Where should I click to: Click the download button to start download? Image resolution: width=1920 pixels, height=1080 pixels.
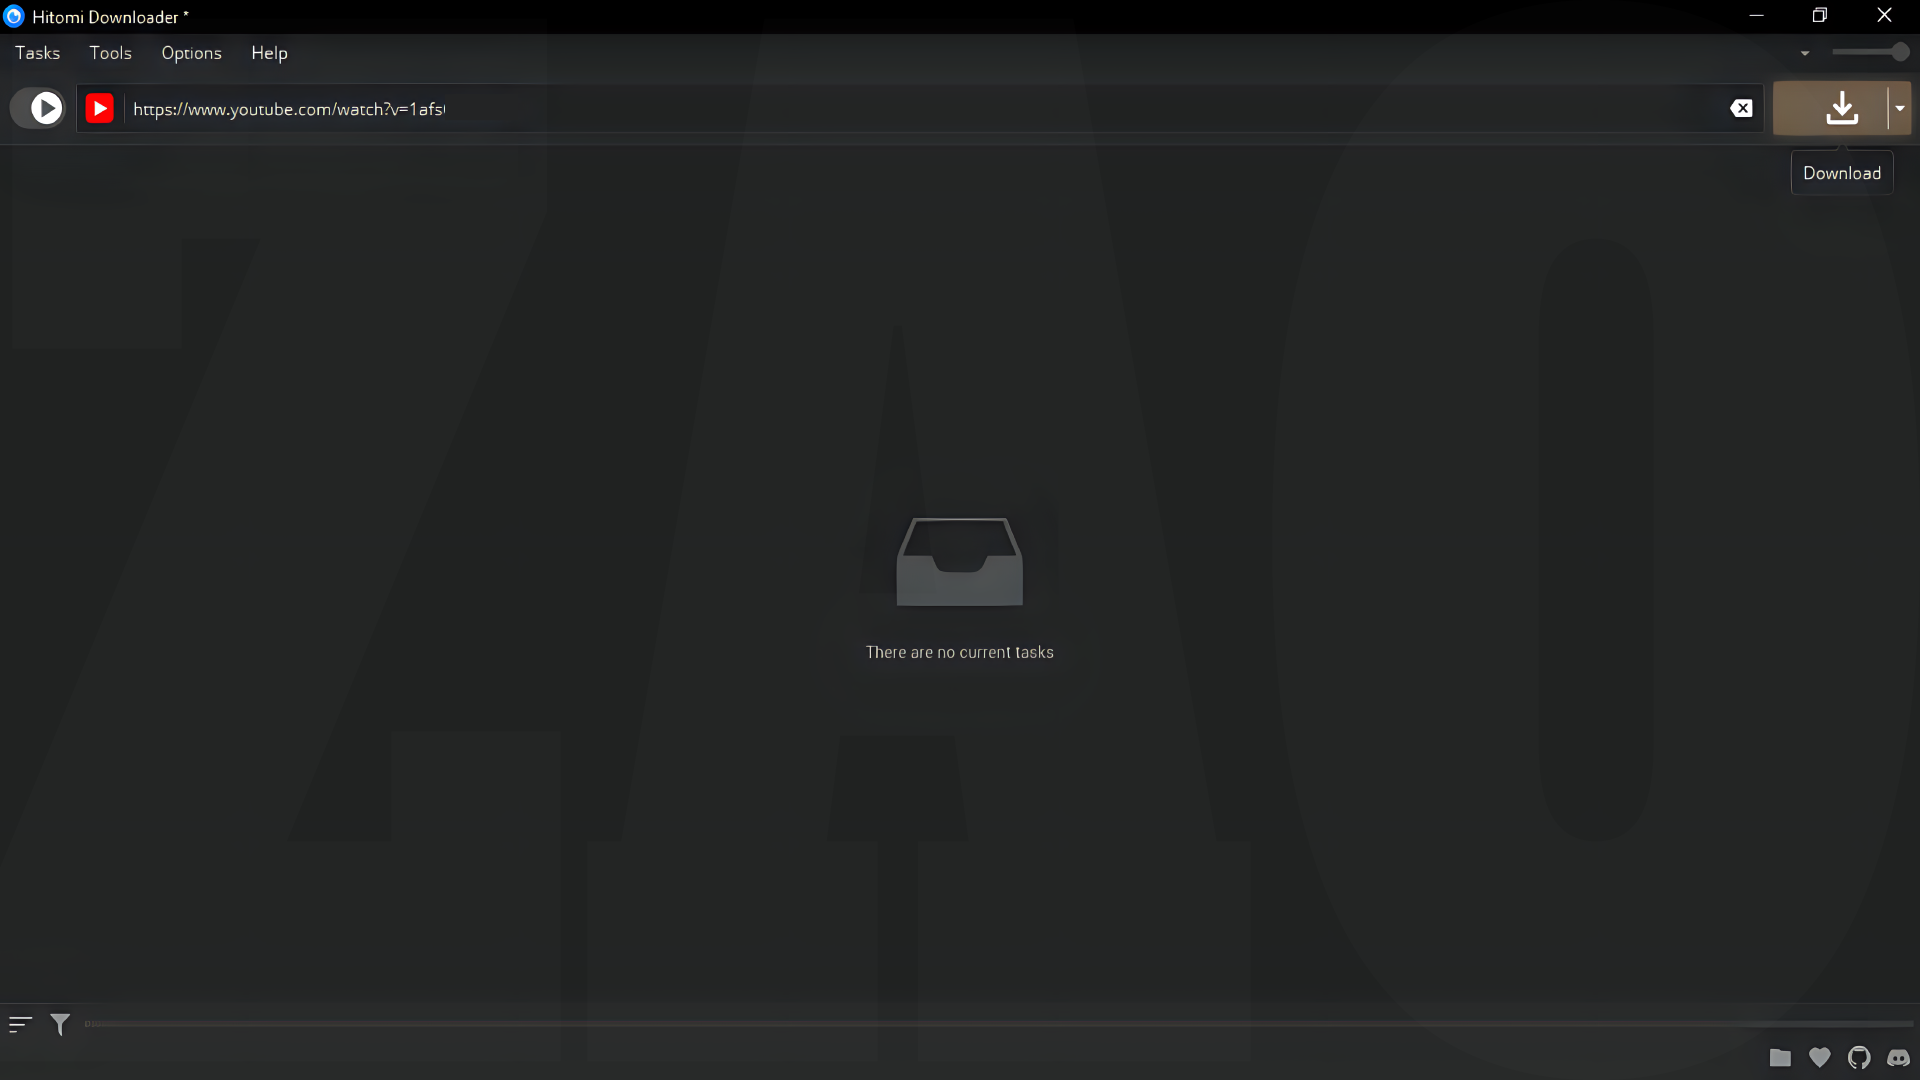click(x=1840, y=108)
